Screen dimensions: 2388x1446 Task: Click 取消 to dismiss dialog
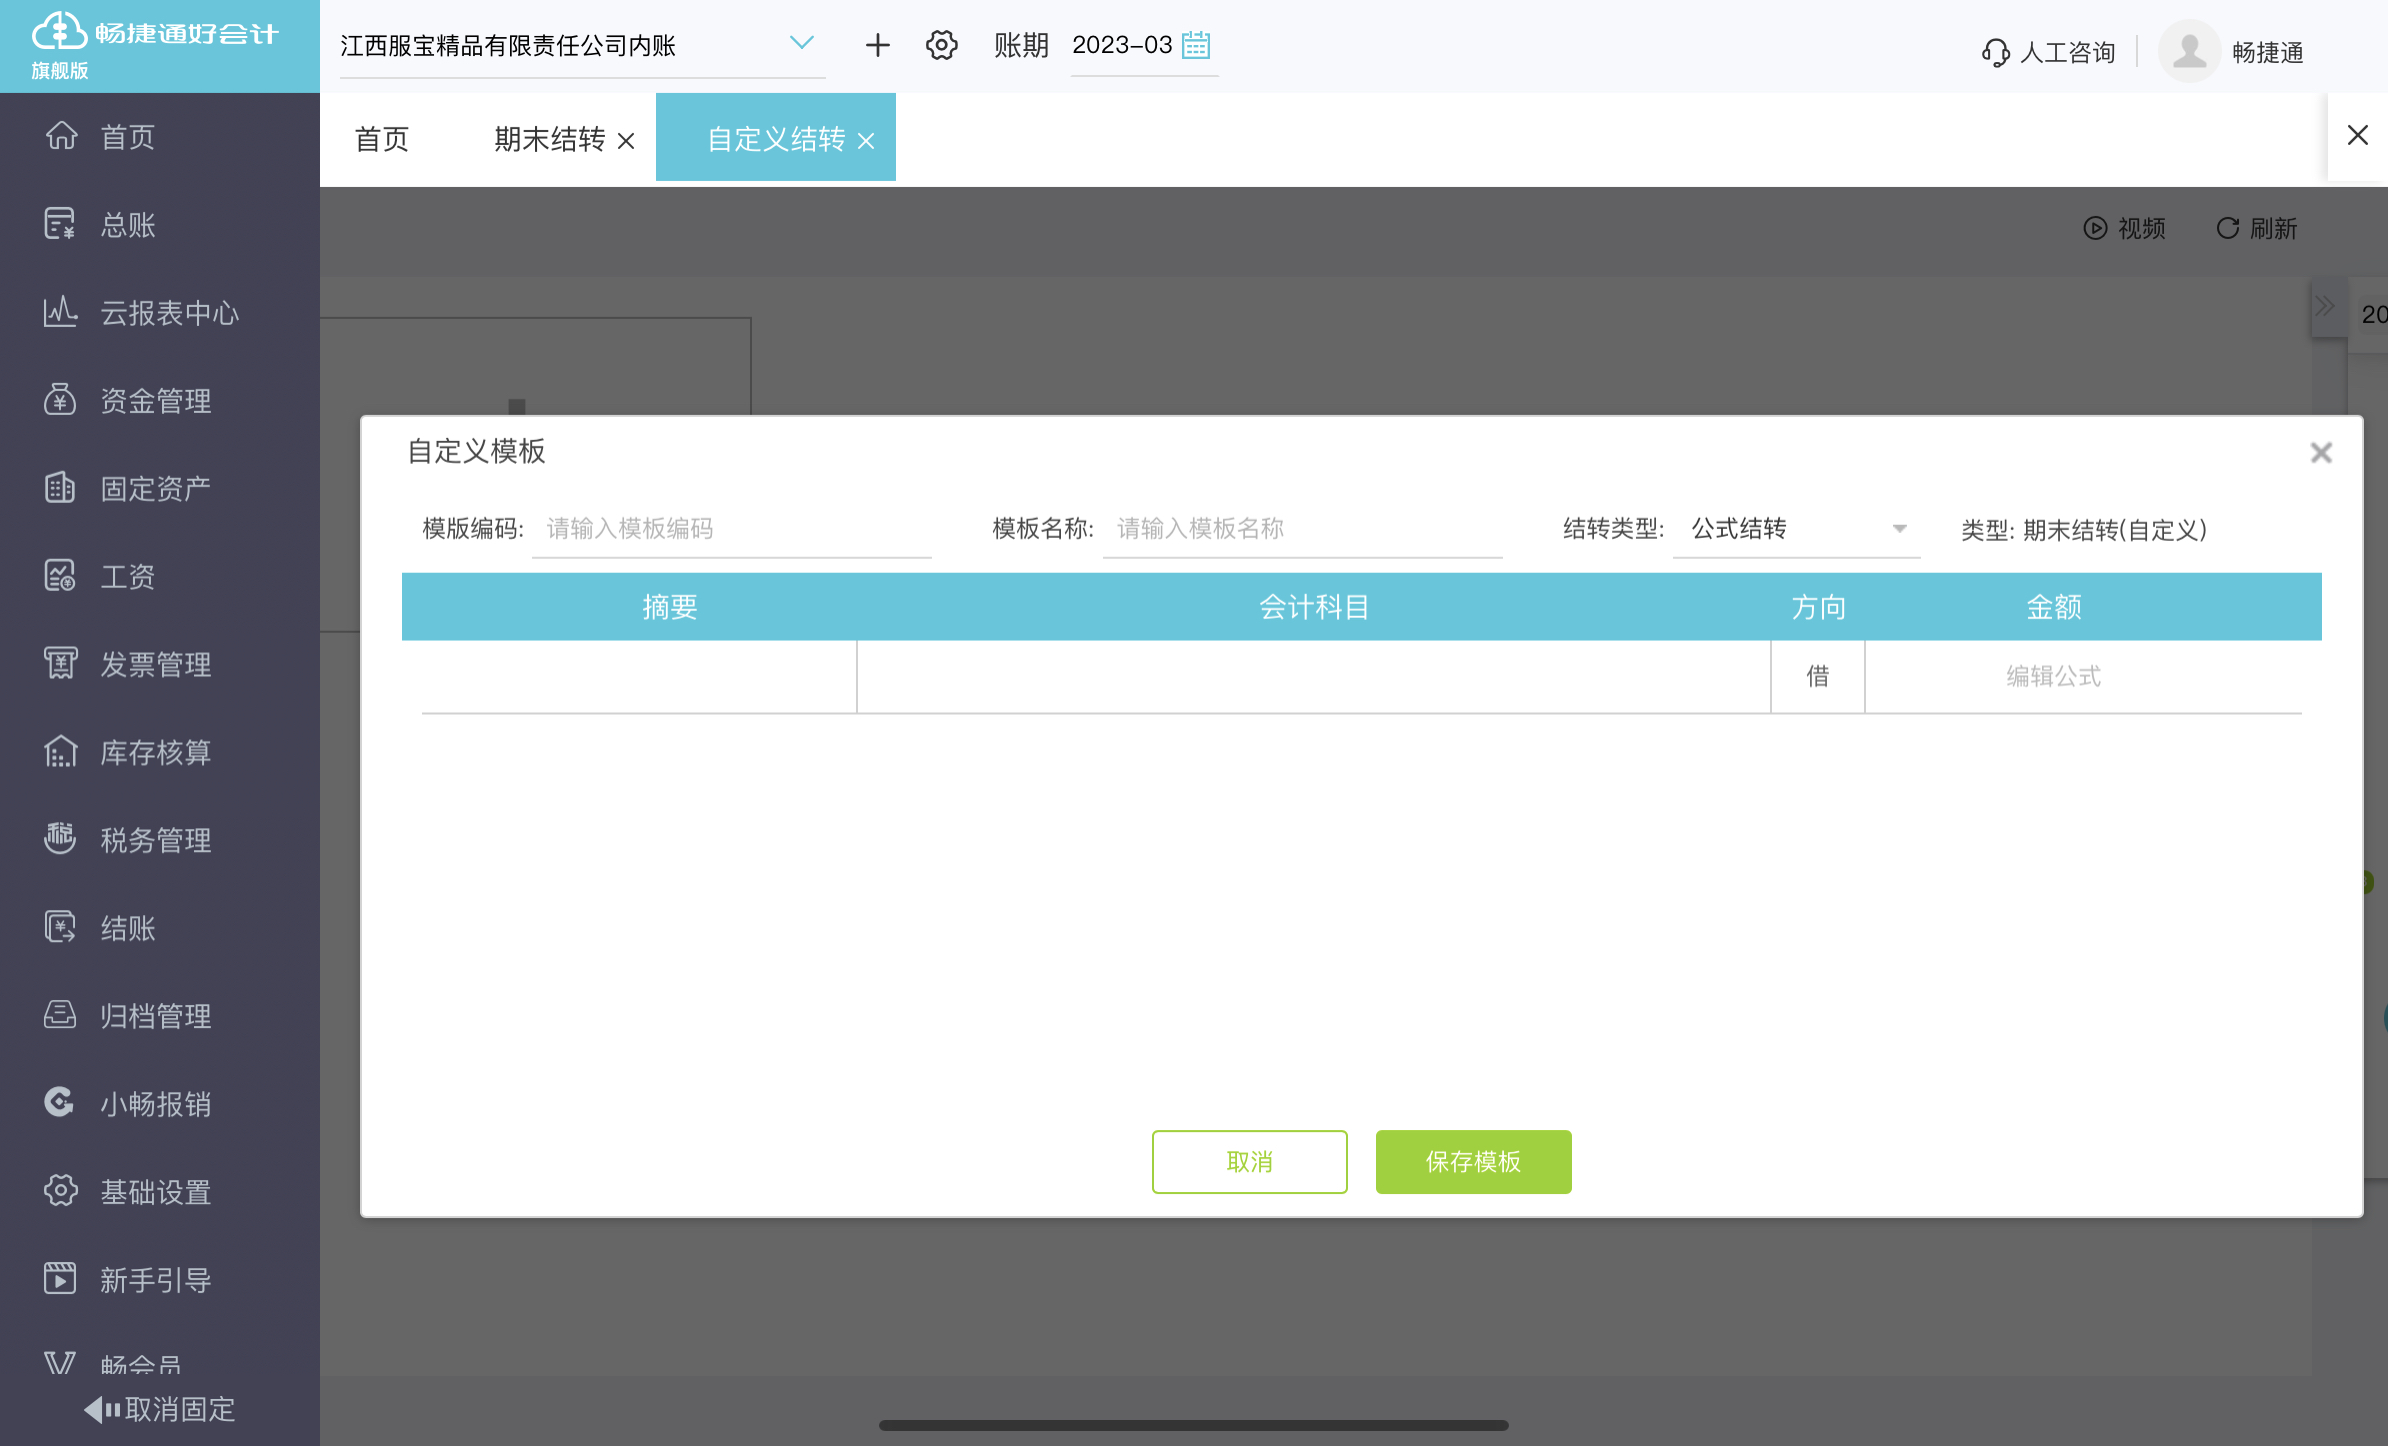[1250, 1163]
